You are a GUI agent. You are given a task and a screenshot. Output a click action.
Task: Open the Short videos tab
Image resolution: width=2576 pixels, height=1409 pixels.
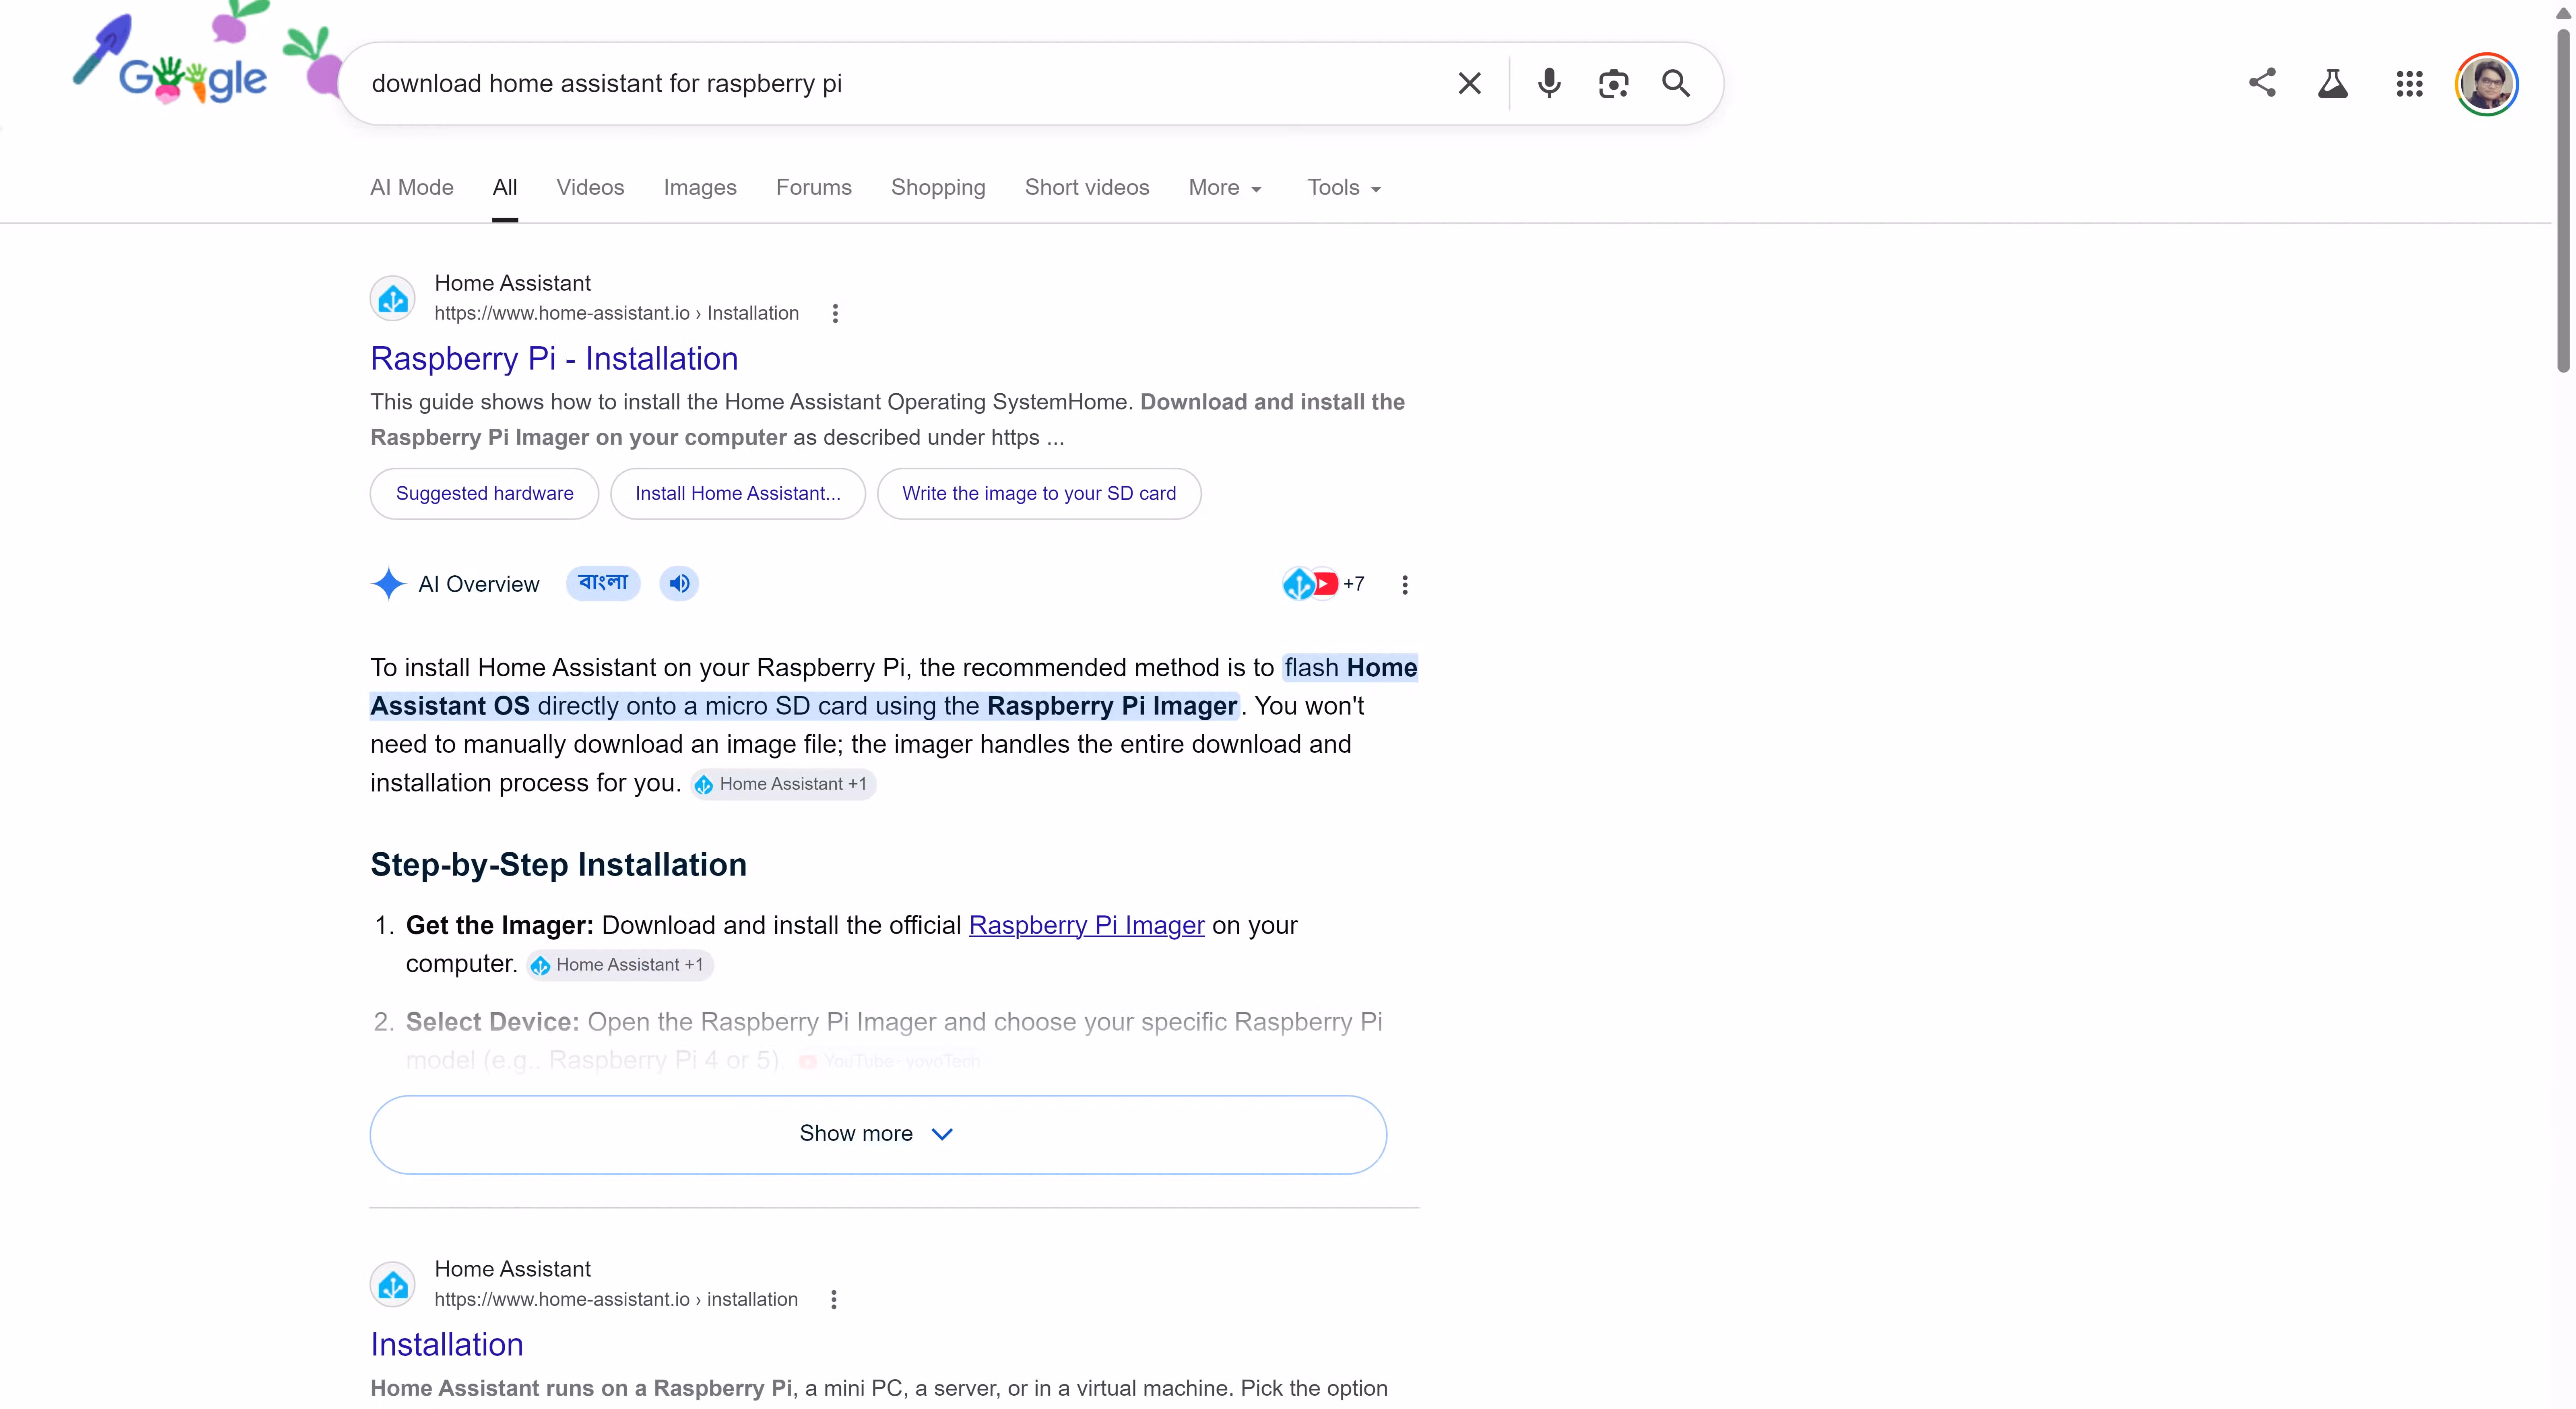(x=1087, y=187)
